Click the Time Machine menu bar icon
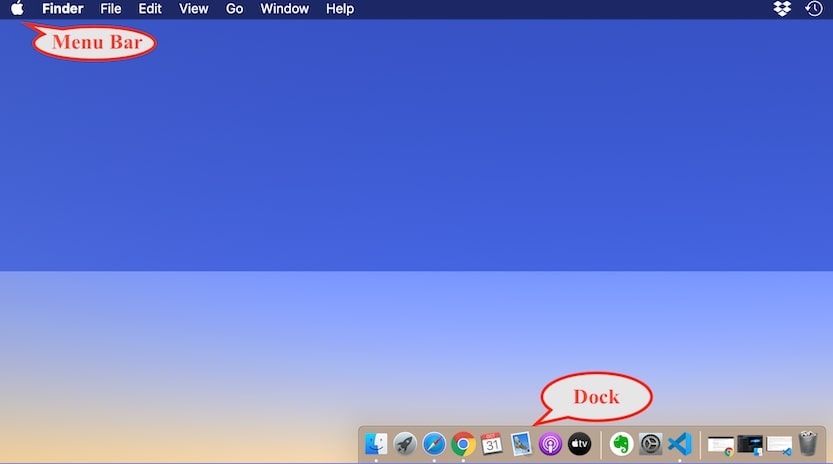 coord(814,9)
